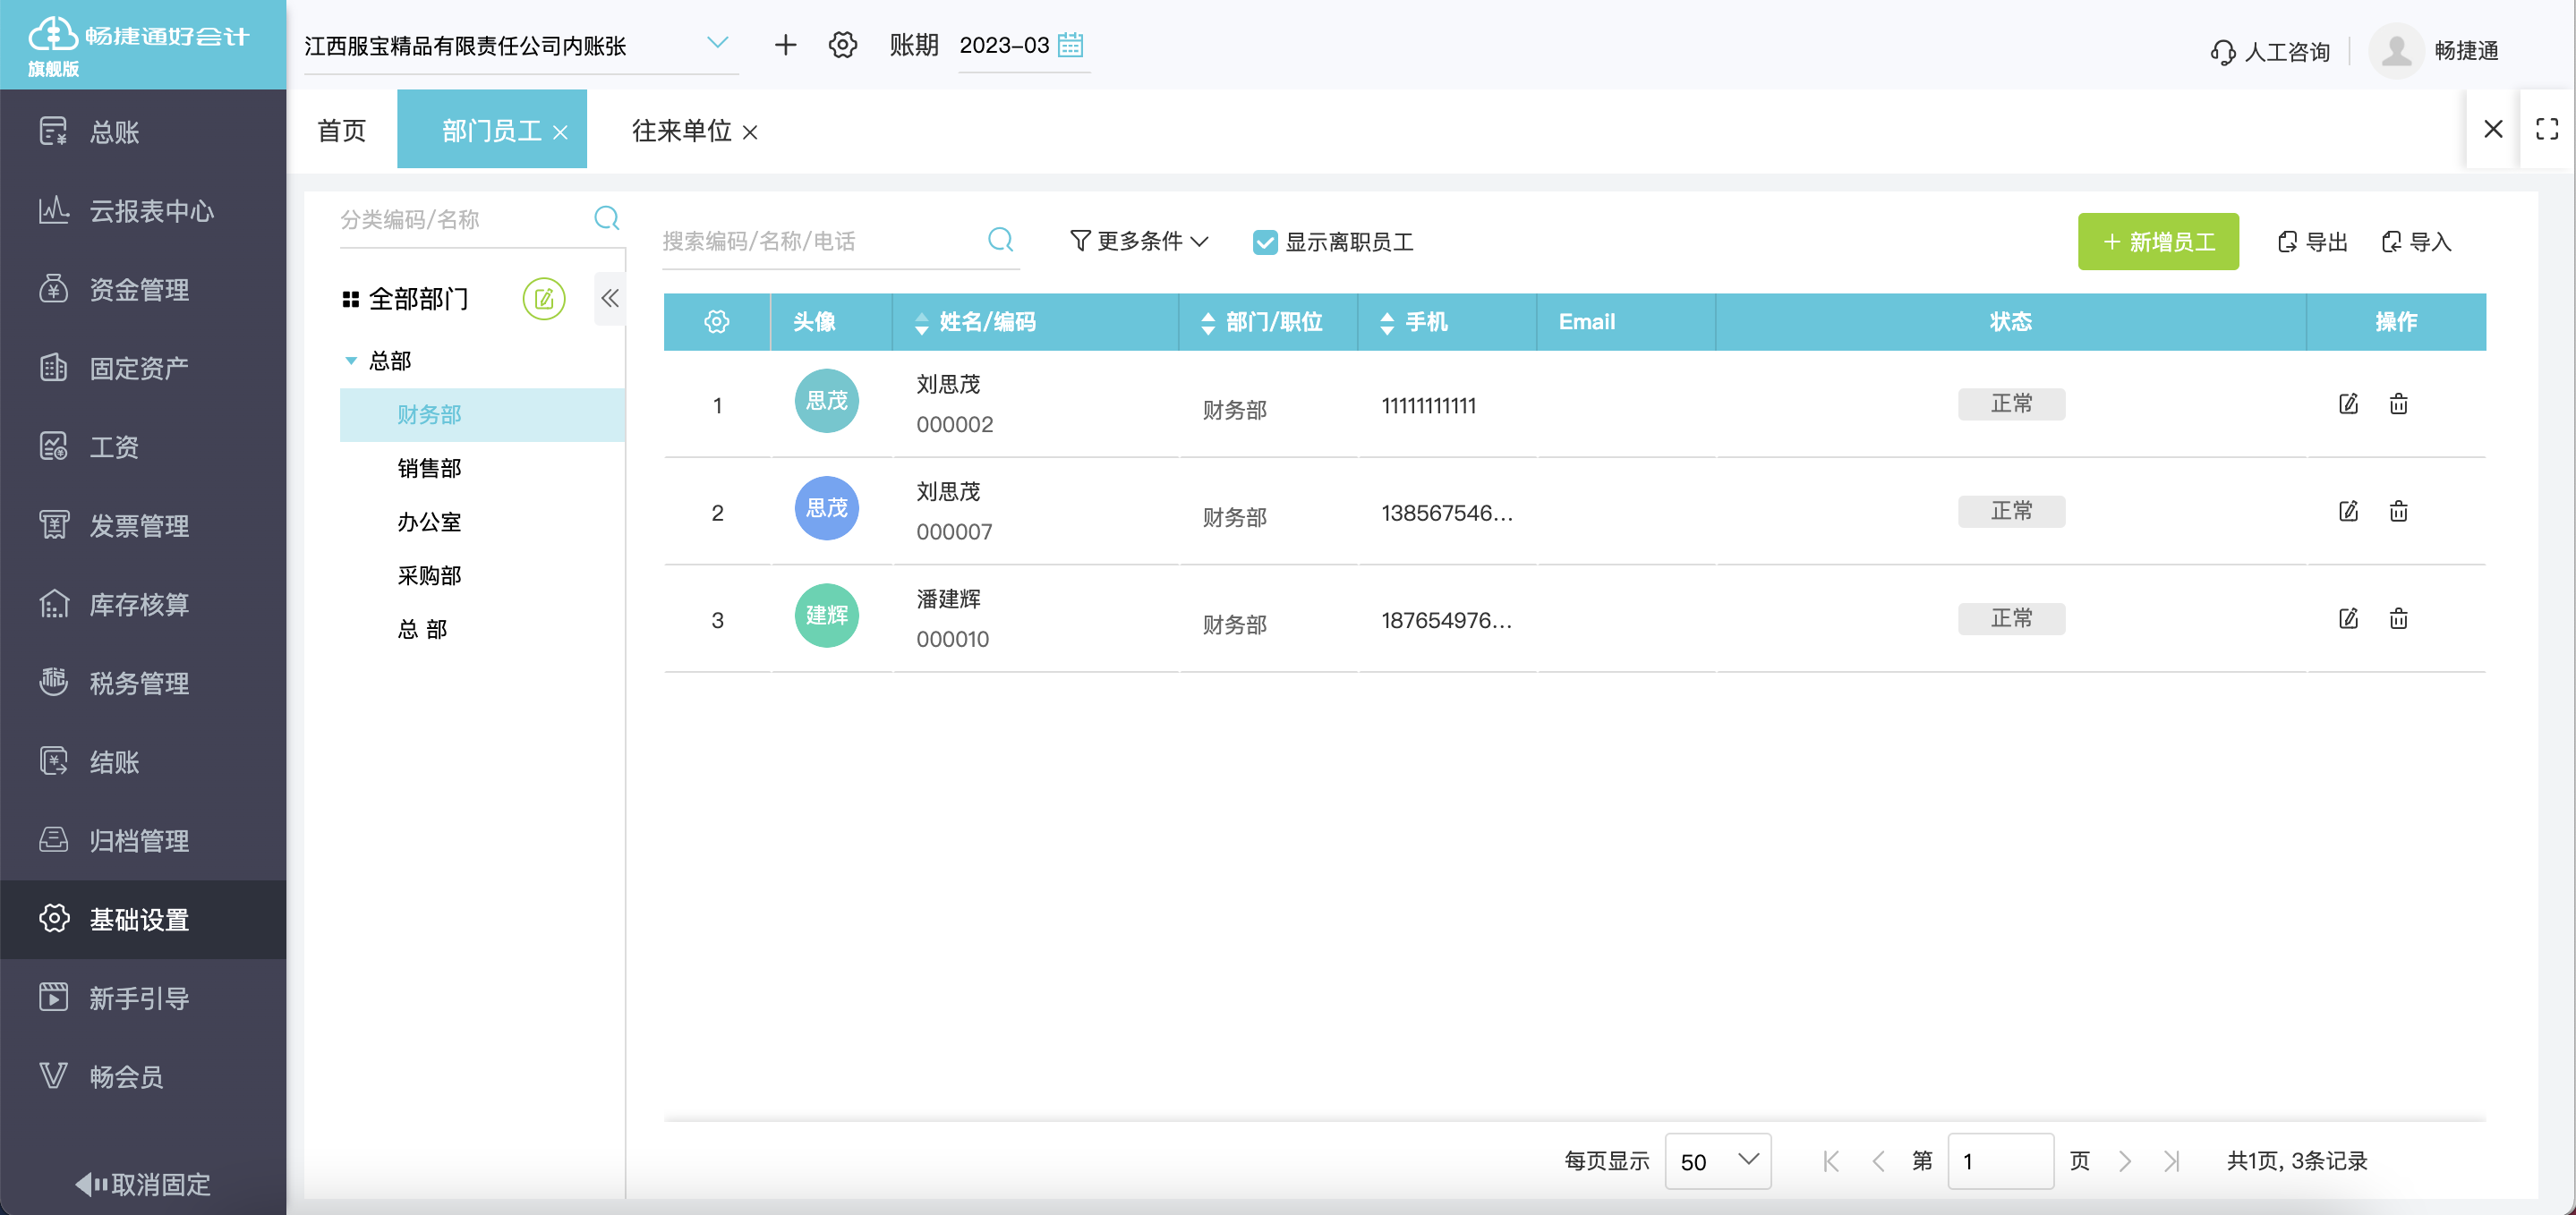Click the settings gear icon in table header
Image resolution: width=2576 pixels, height=1215 pixels.
coord(718,322)
